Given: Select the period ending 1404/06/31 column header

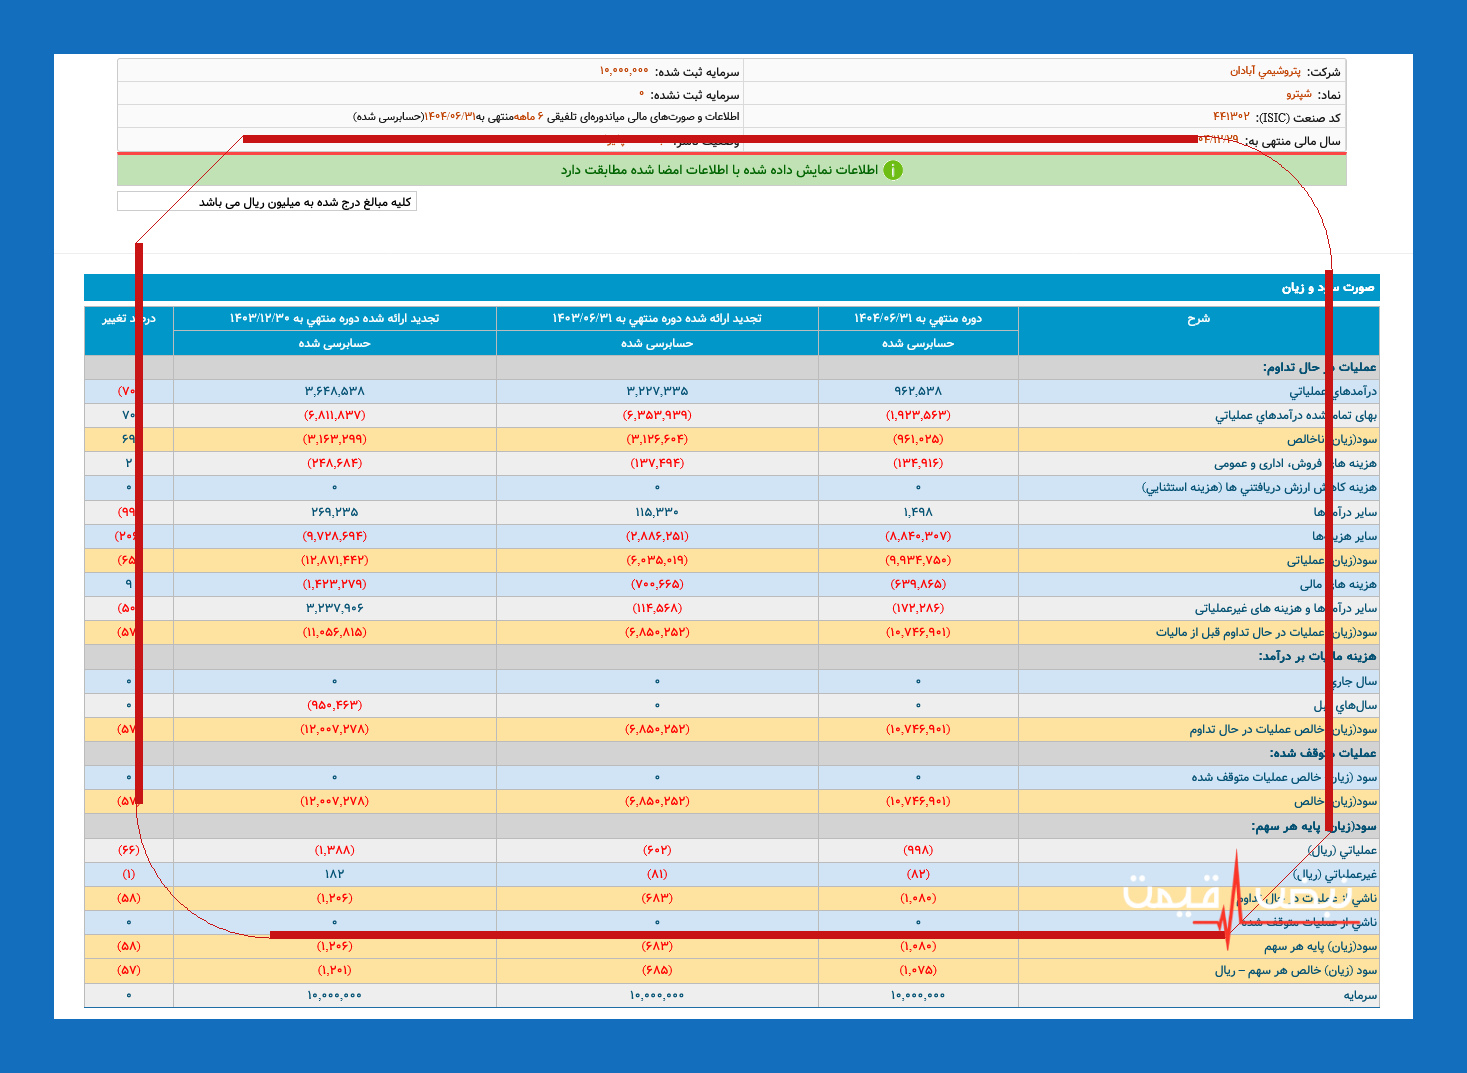Looking at the screenshot, I should [x=917, y=319].
